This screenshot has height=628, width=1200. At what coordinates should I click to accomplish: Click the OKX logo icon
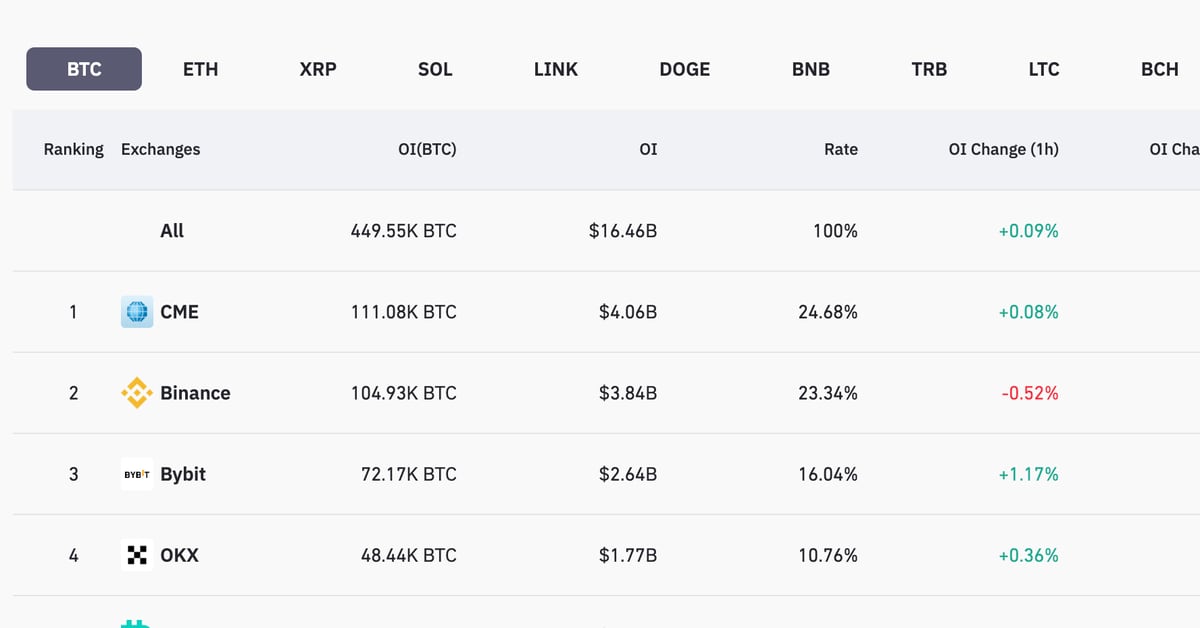tap(136, 555)
